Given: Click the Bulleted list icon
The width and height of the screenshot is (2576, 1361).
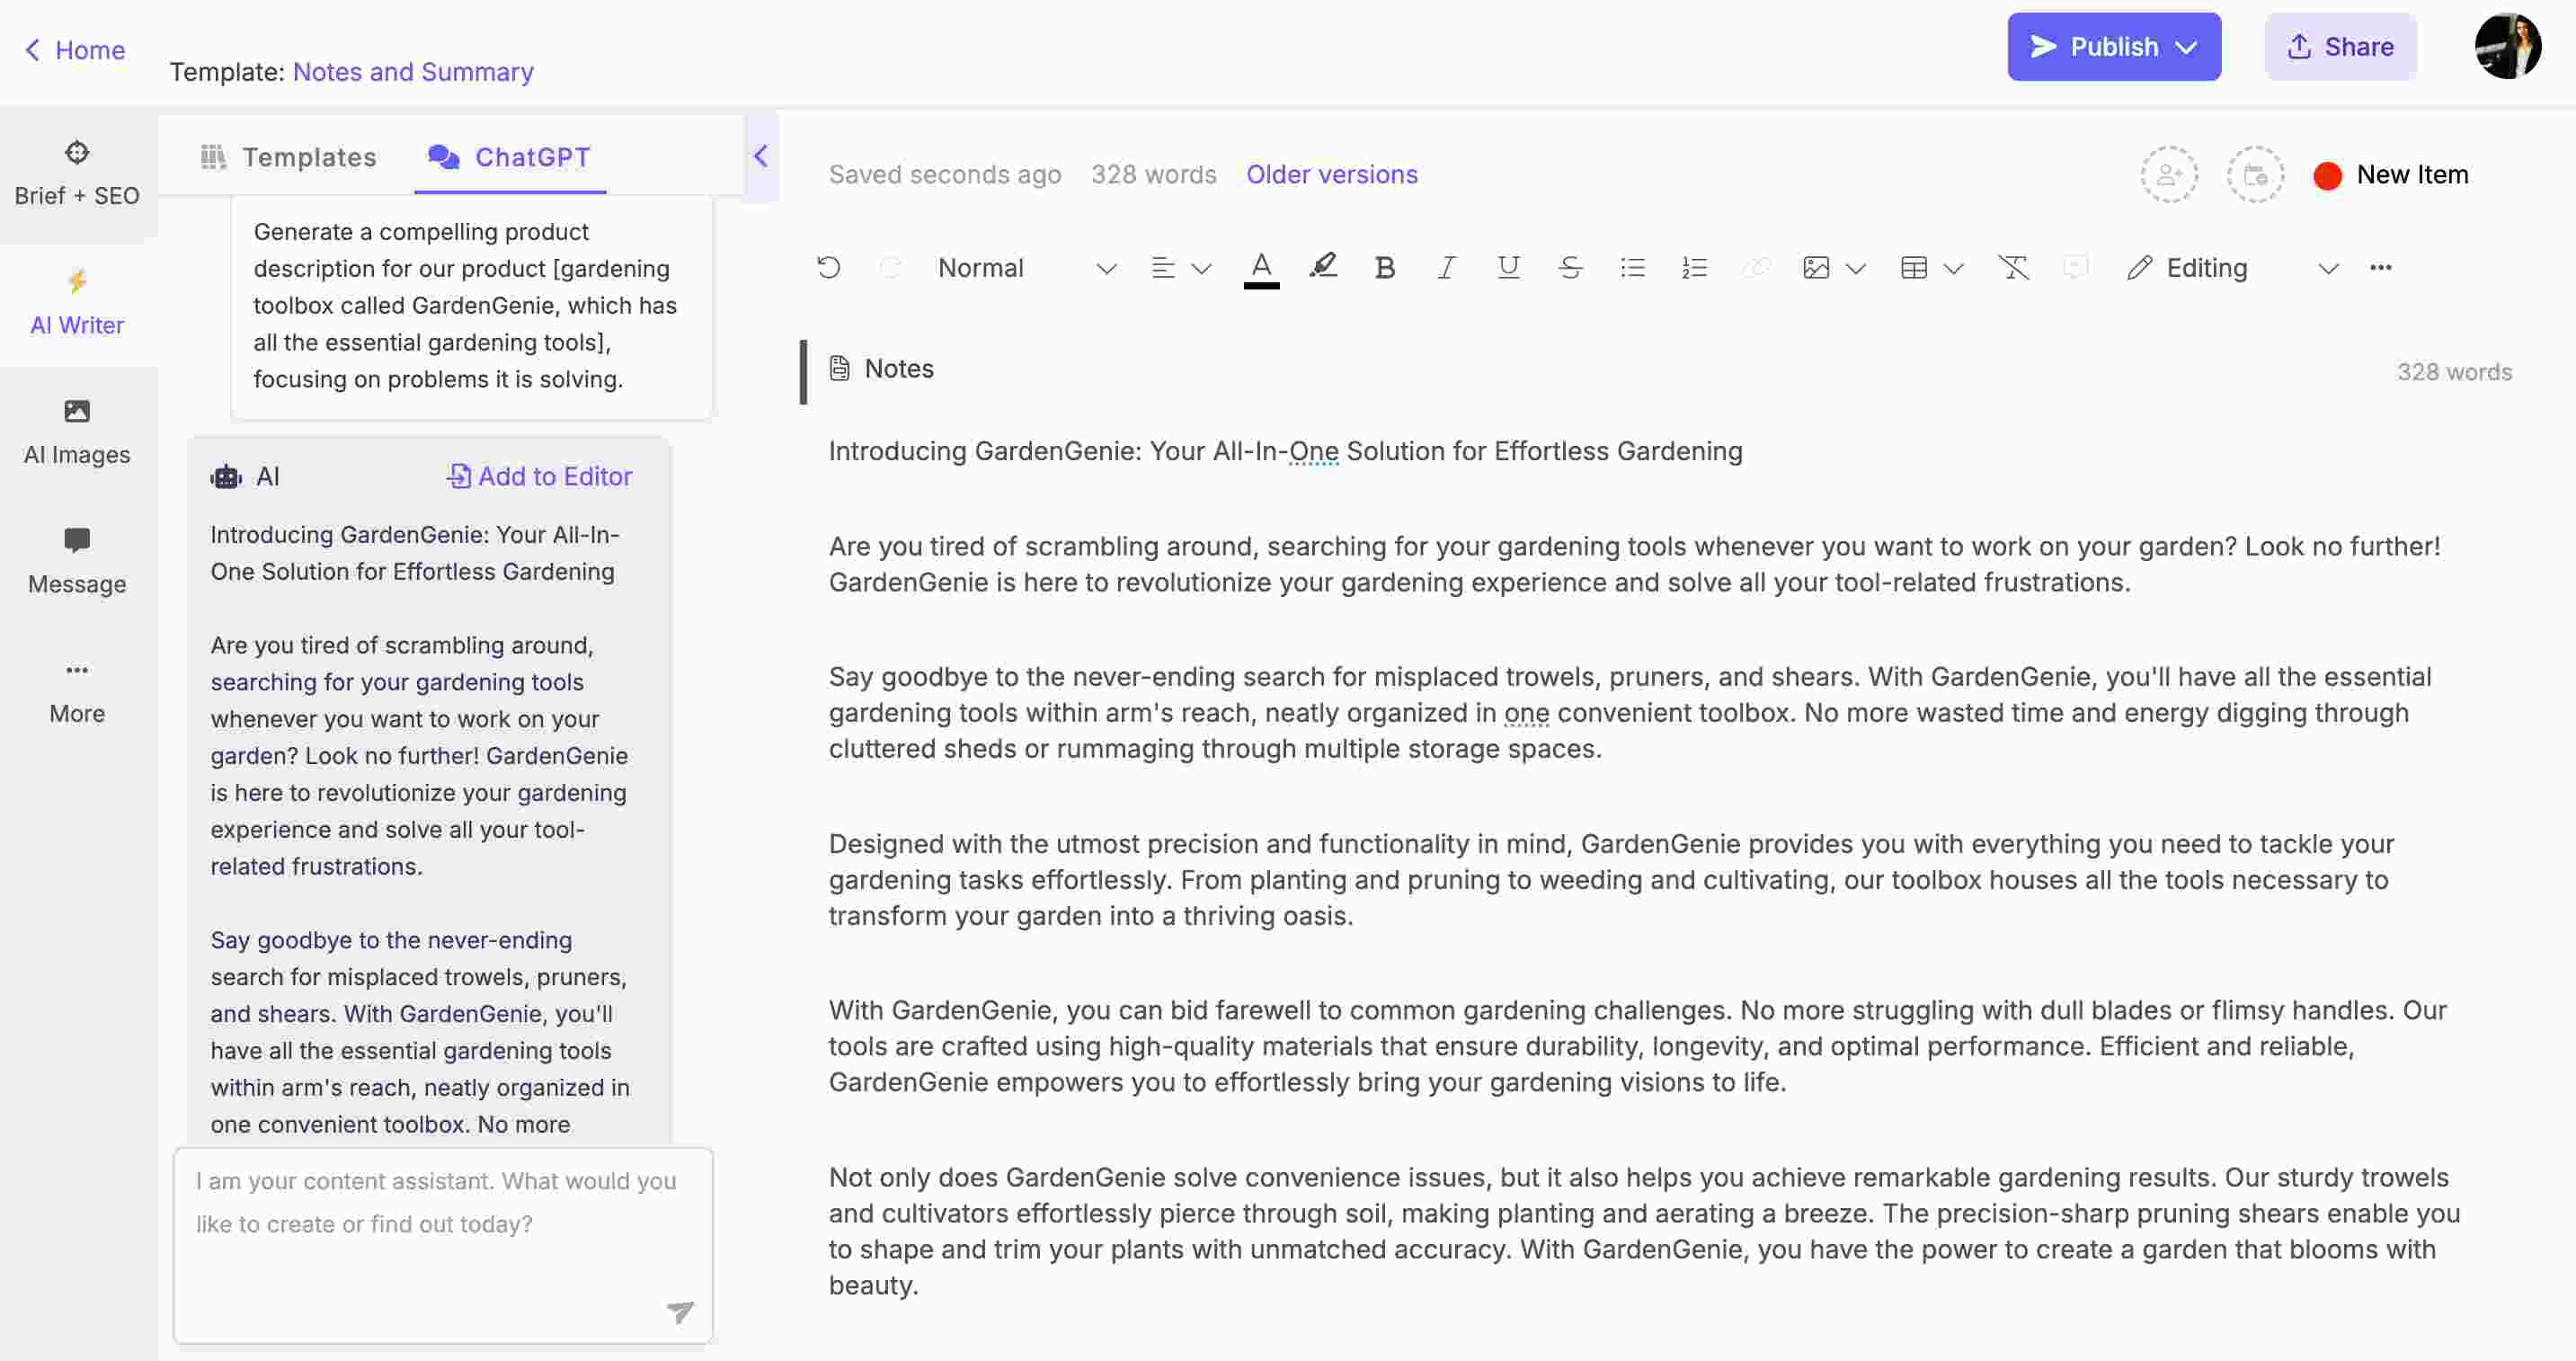Looking at the screenshot, I should point(1630,267).
